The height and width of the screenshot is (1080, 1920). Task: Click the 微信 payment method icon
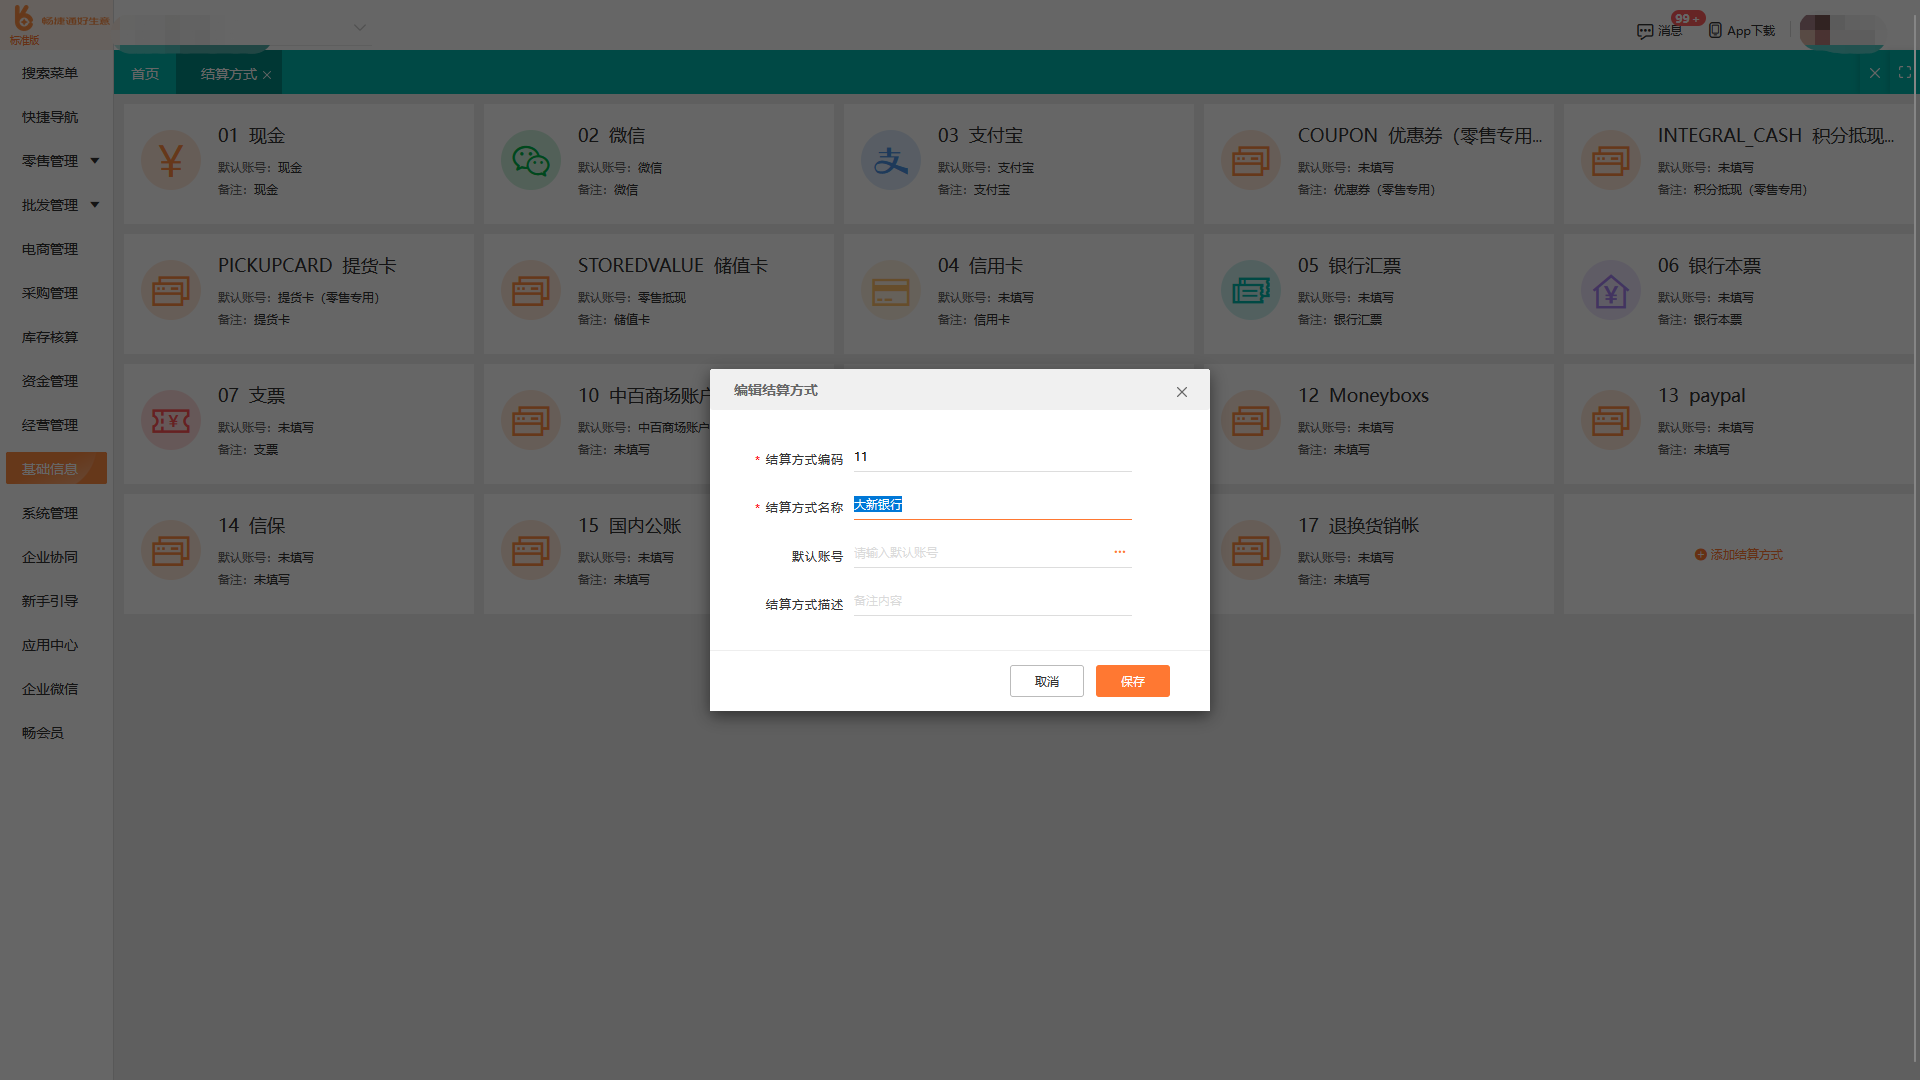(x=529, y=160)
